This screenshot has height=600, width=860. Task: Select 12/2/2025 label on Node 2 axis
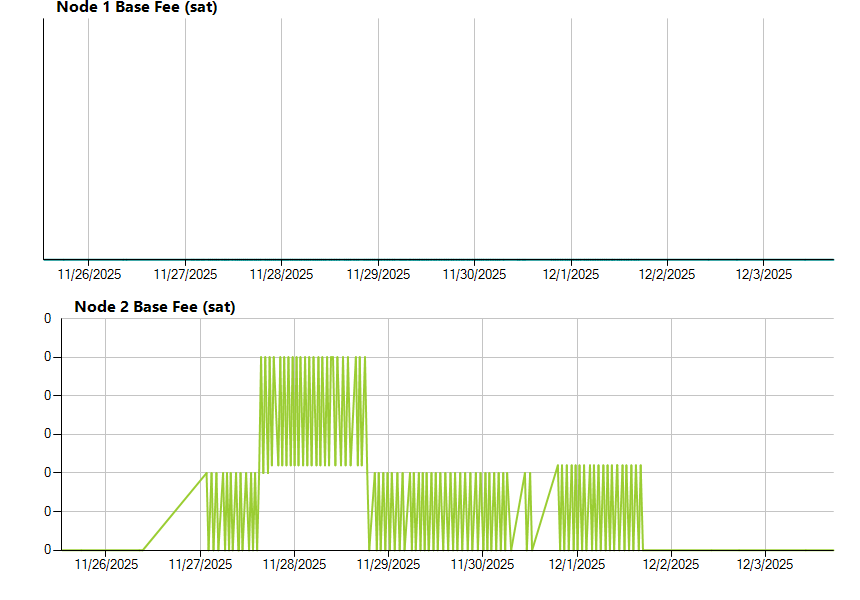click(671, 565)
